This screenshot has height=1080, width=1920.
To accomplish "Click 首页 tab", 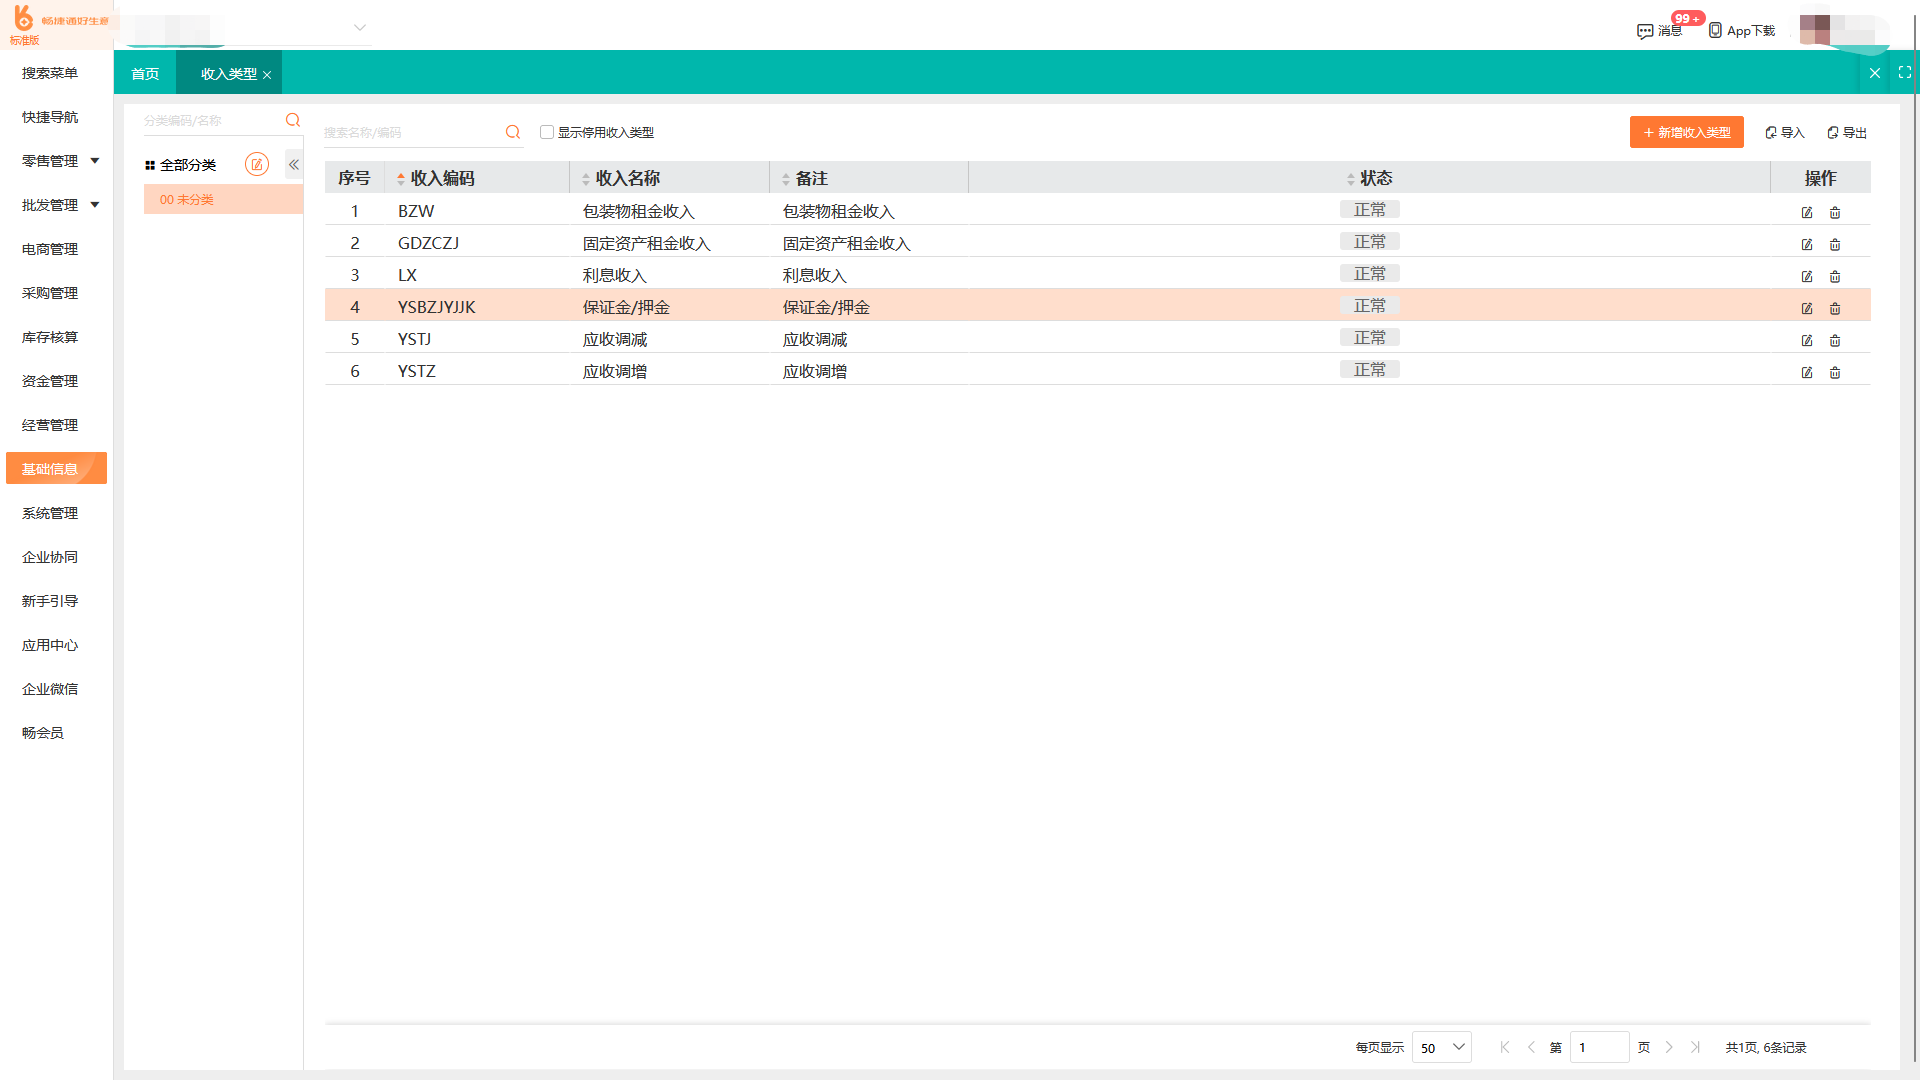I will [145, 73].
